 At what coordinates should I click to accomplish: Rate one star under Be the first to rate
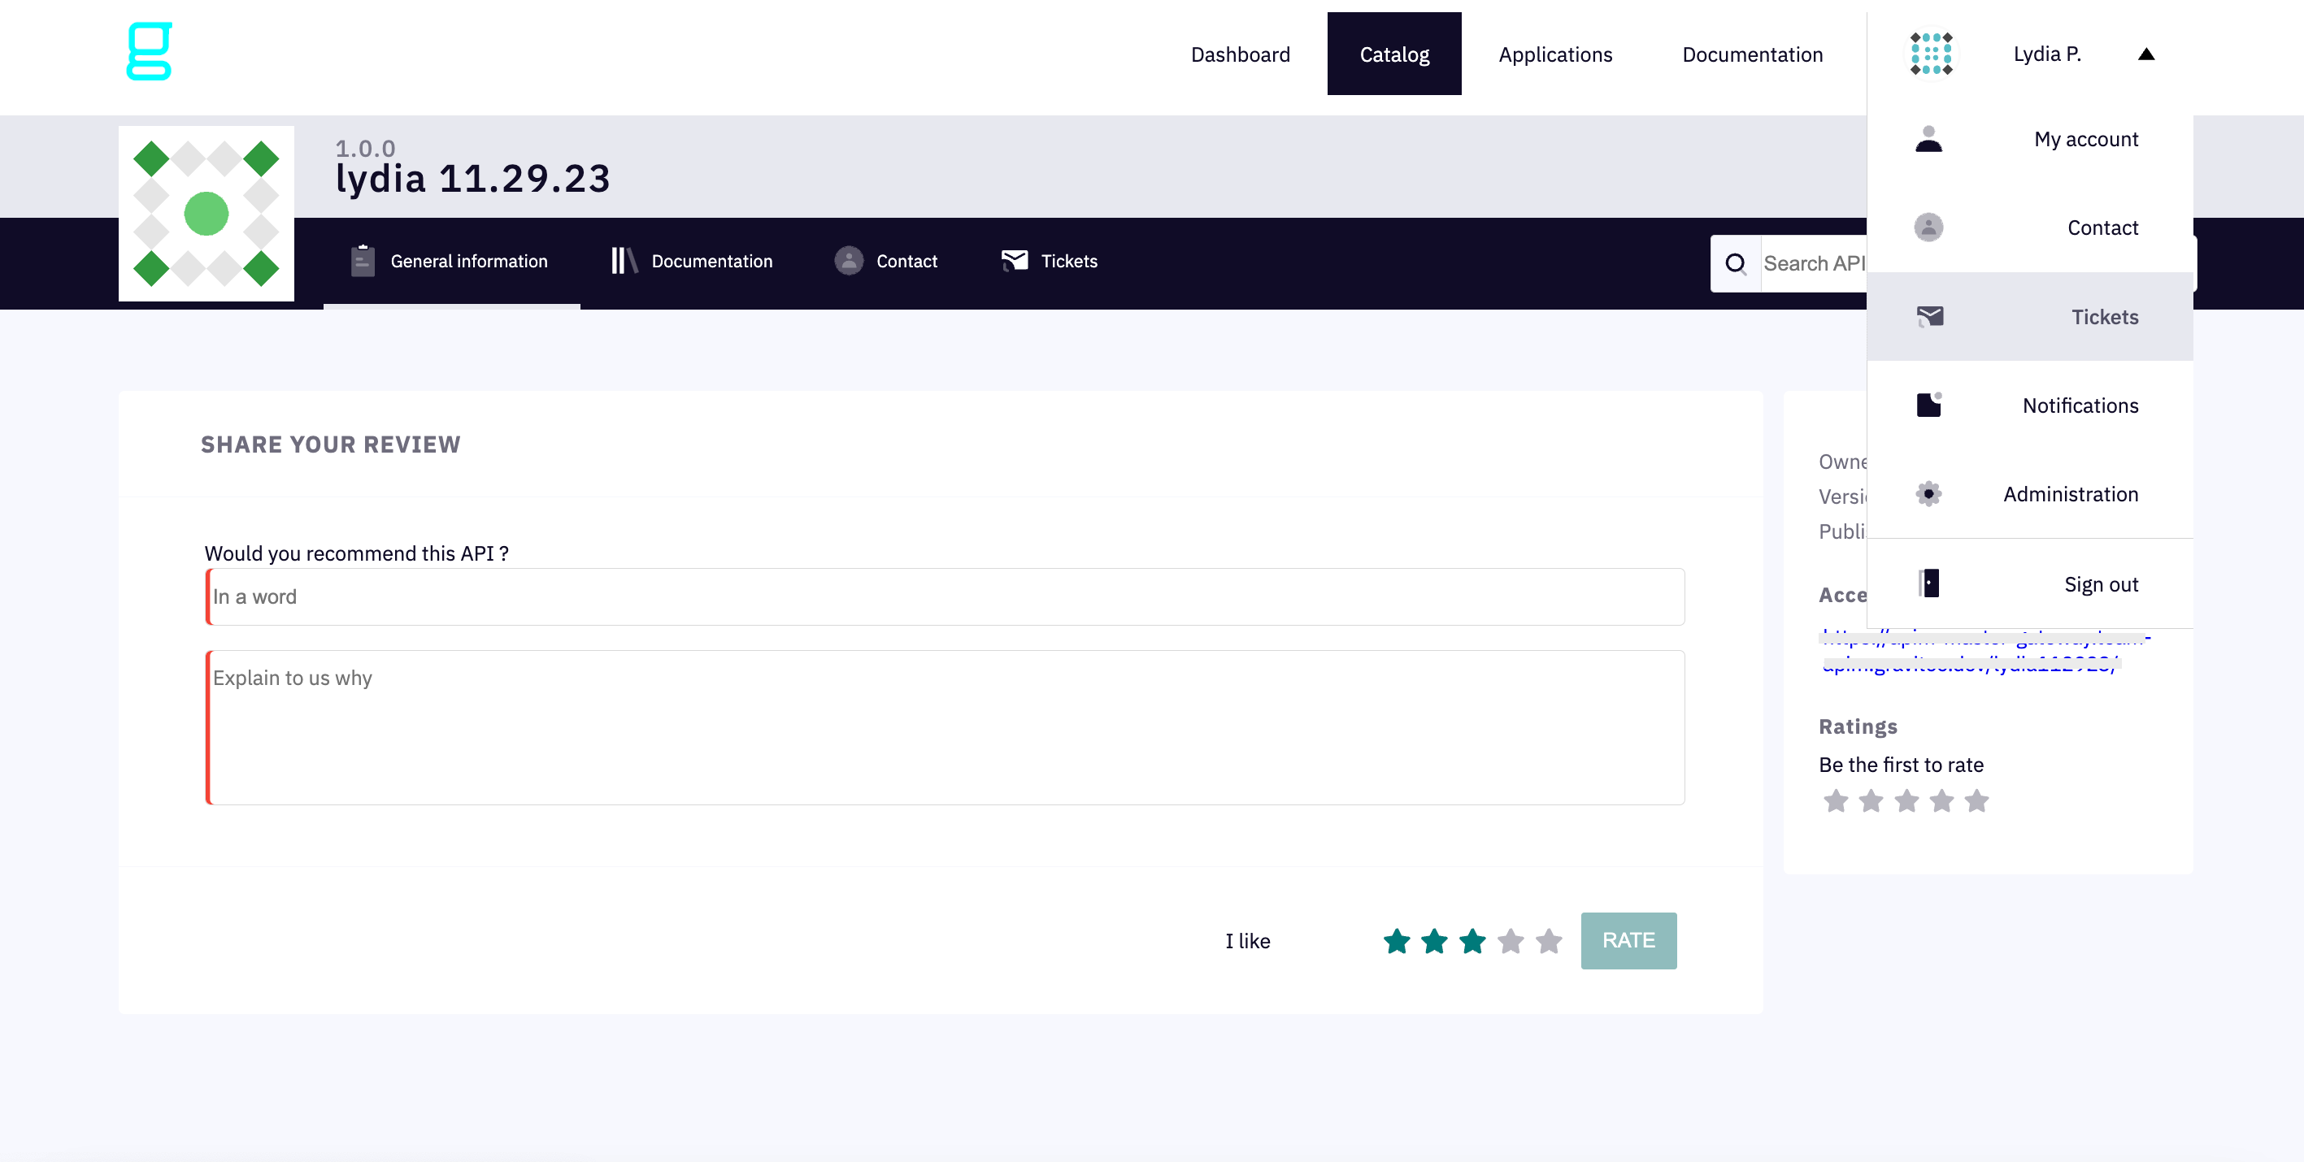click(1835, 801)
